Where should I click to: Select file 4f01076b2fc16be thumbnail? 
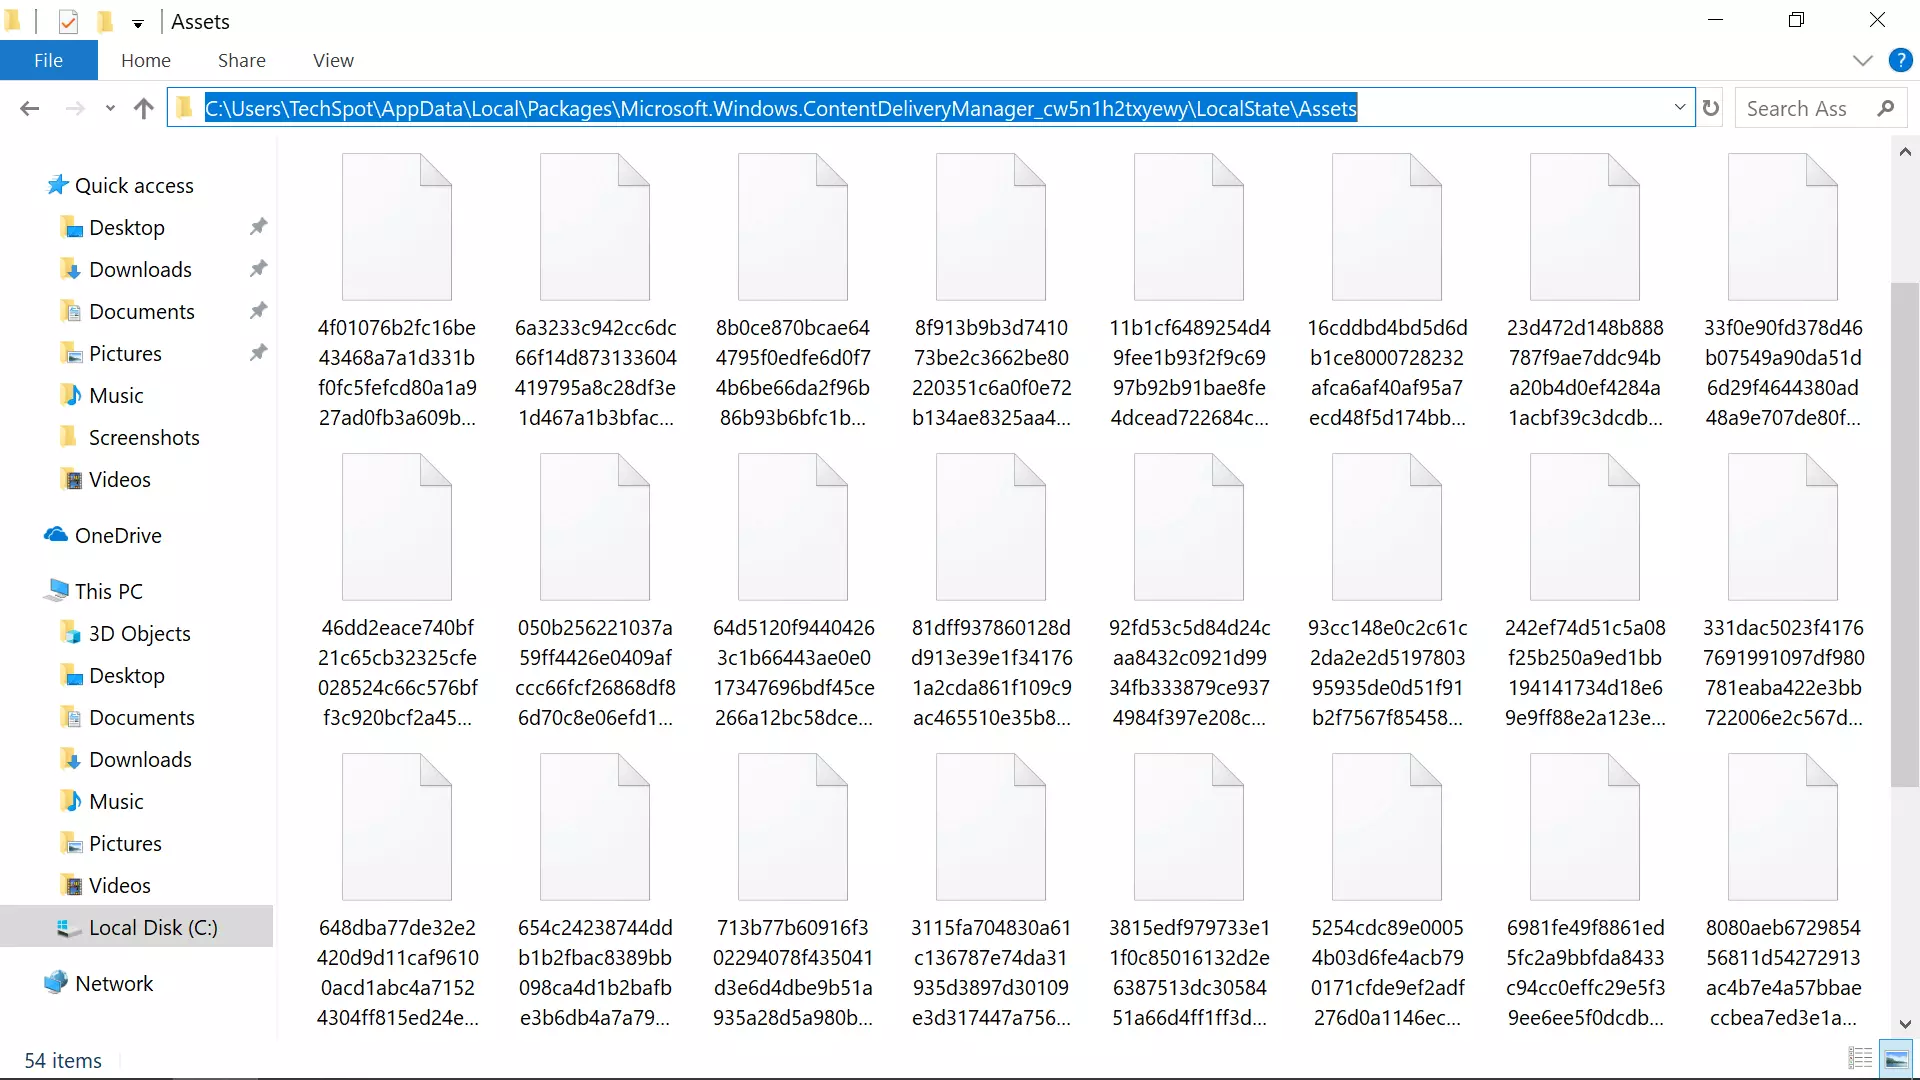click(397, 225)
